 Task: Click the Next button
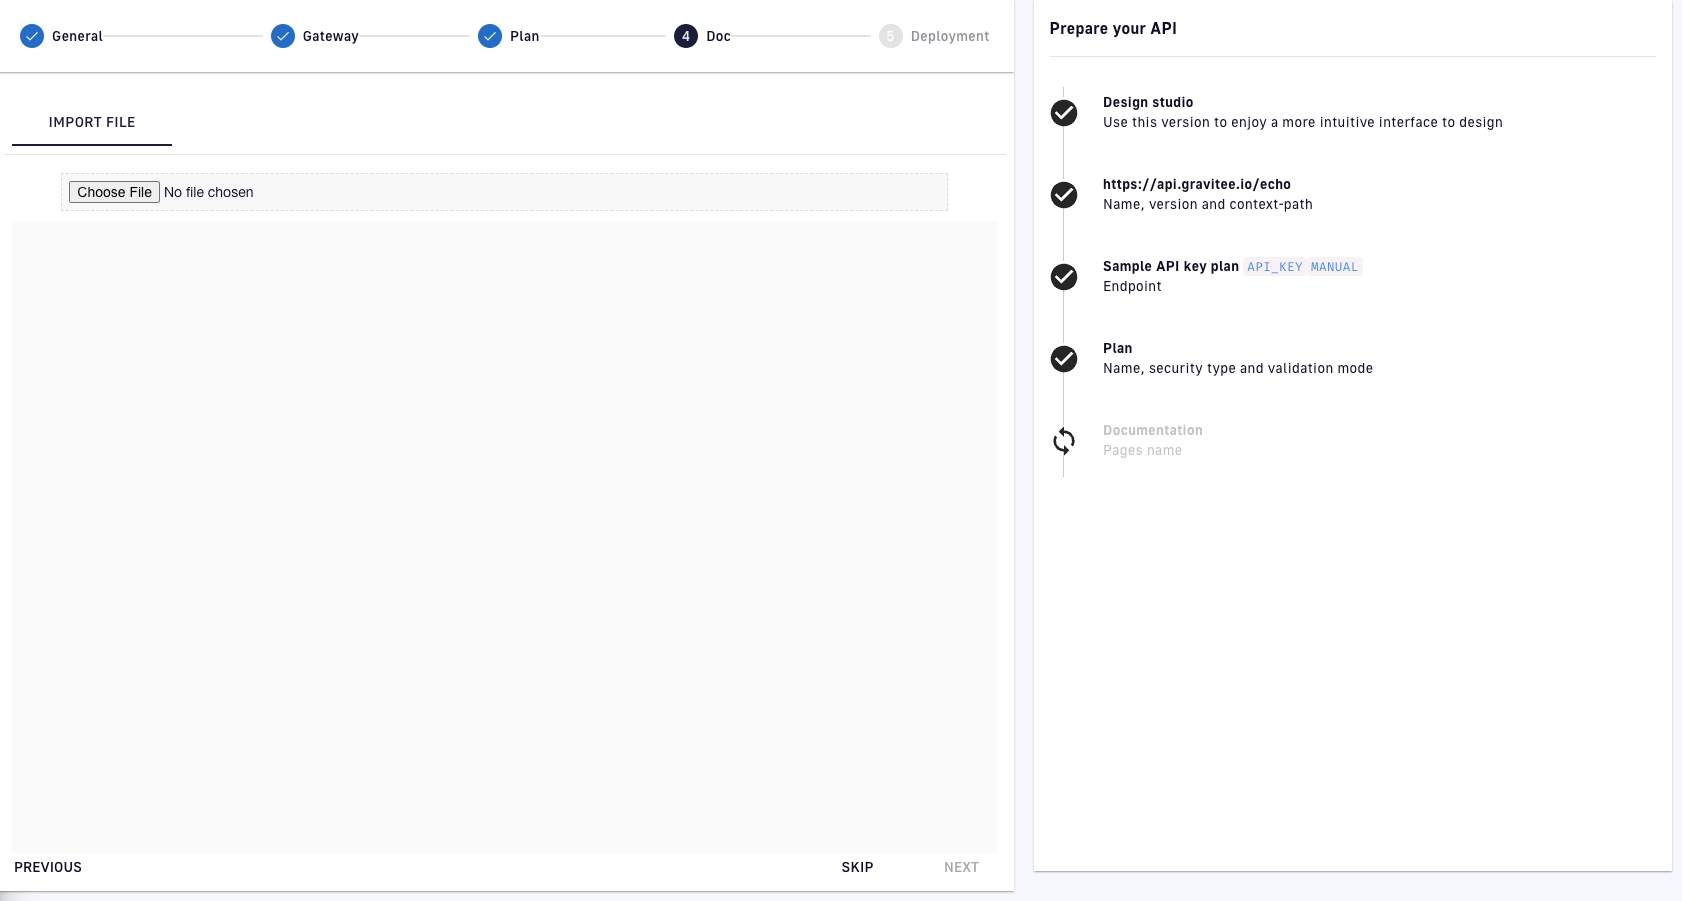coord(961,867)
